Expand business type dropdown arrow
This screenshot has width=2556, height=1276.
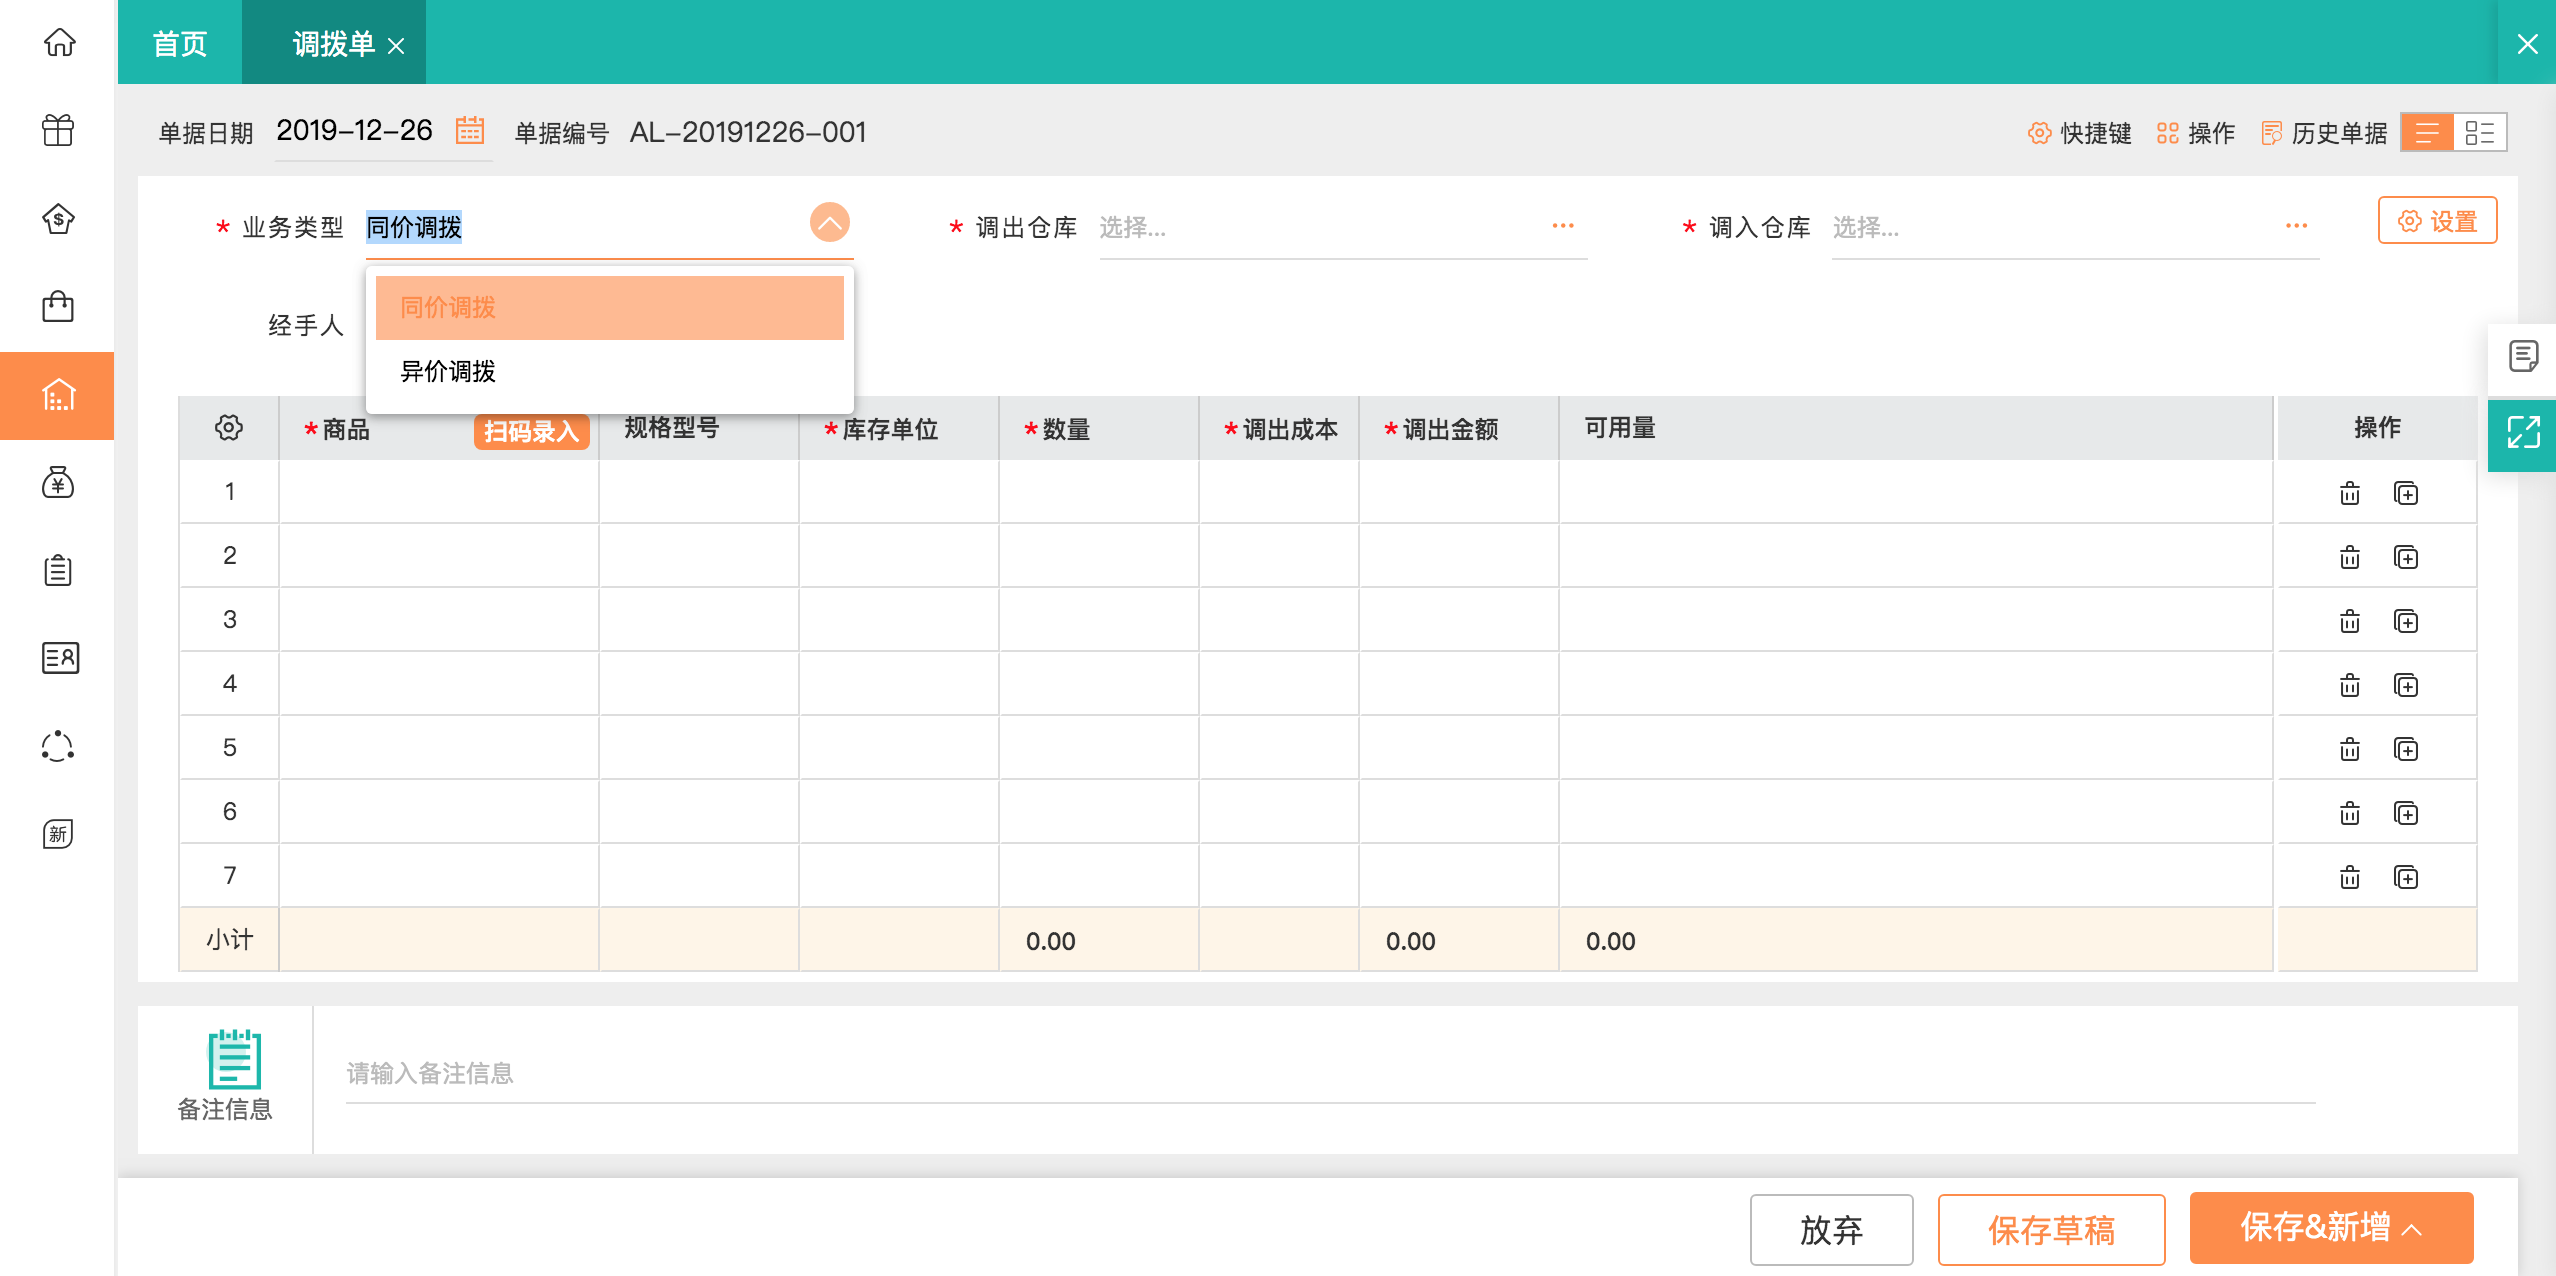coord(830,223)
